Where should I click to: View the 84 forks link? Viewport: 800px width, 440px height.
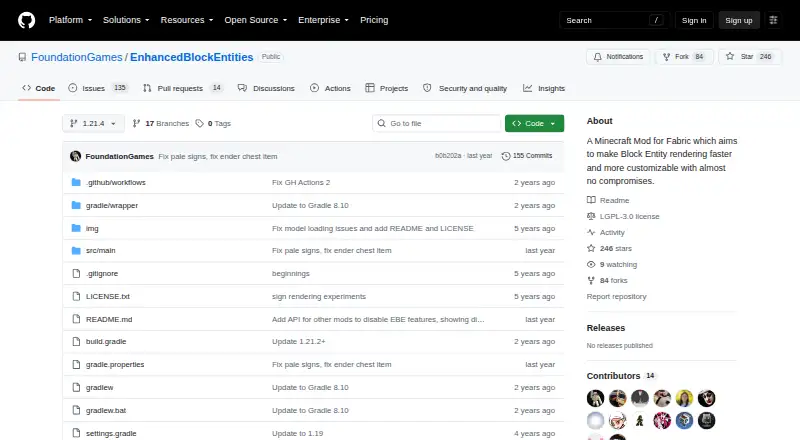coord(608,280)
